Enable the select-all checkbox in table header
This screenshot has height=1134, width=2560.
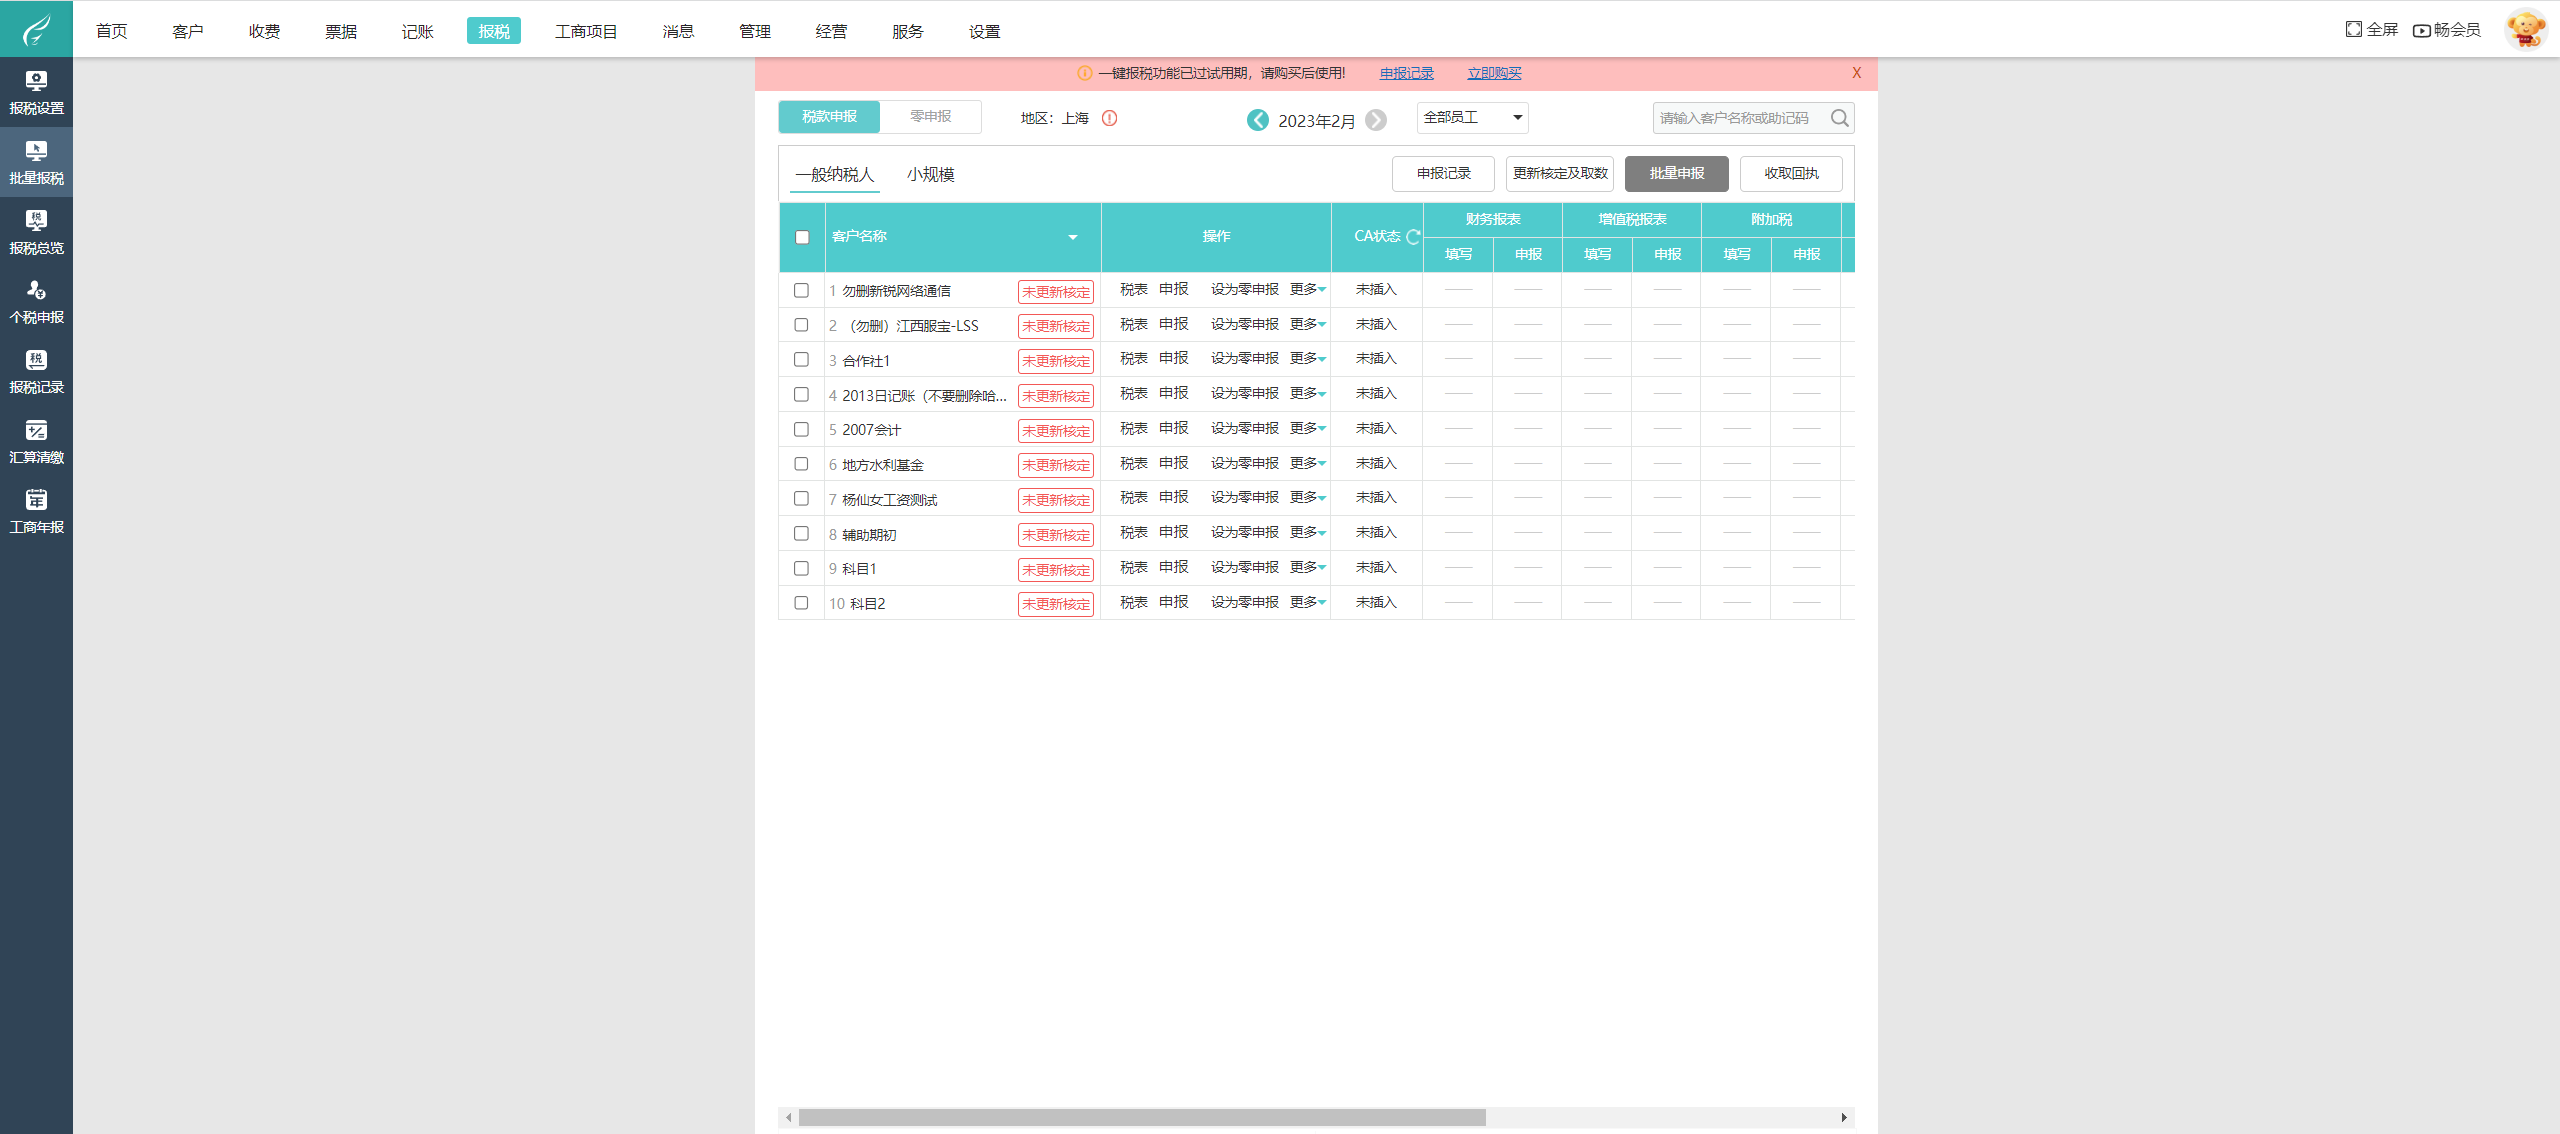(x=803, y=237)
